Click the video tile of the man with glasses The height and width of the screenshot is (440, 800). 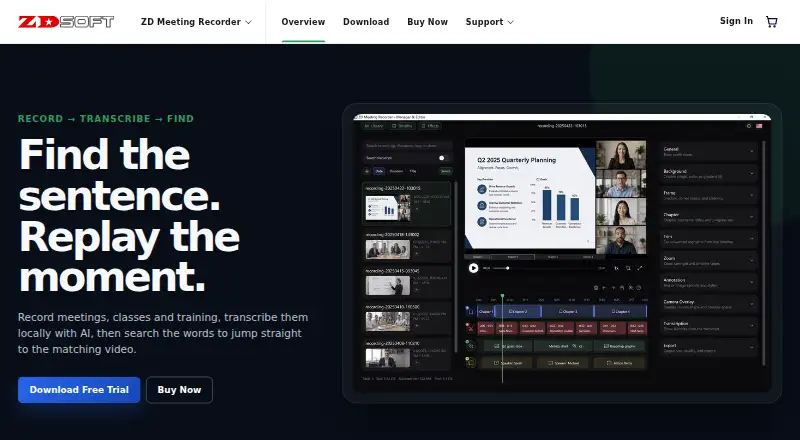point(621,184)
